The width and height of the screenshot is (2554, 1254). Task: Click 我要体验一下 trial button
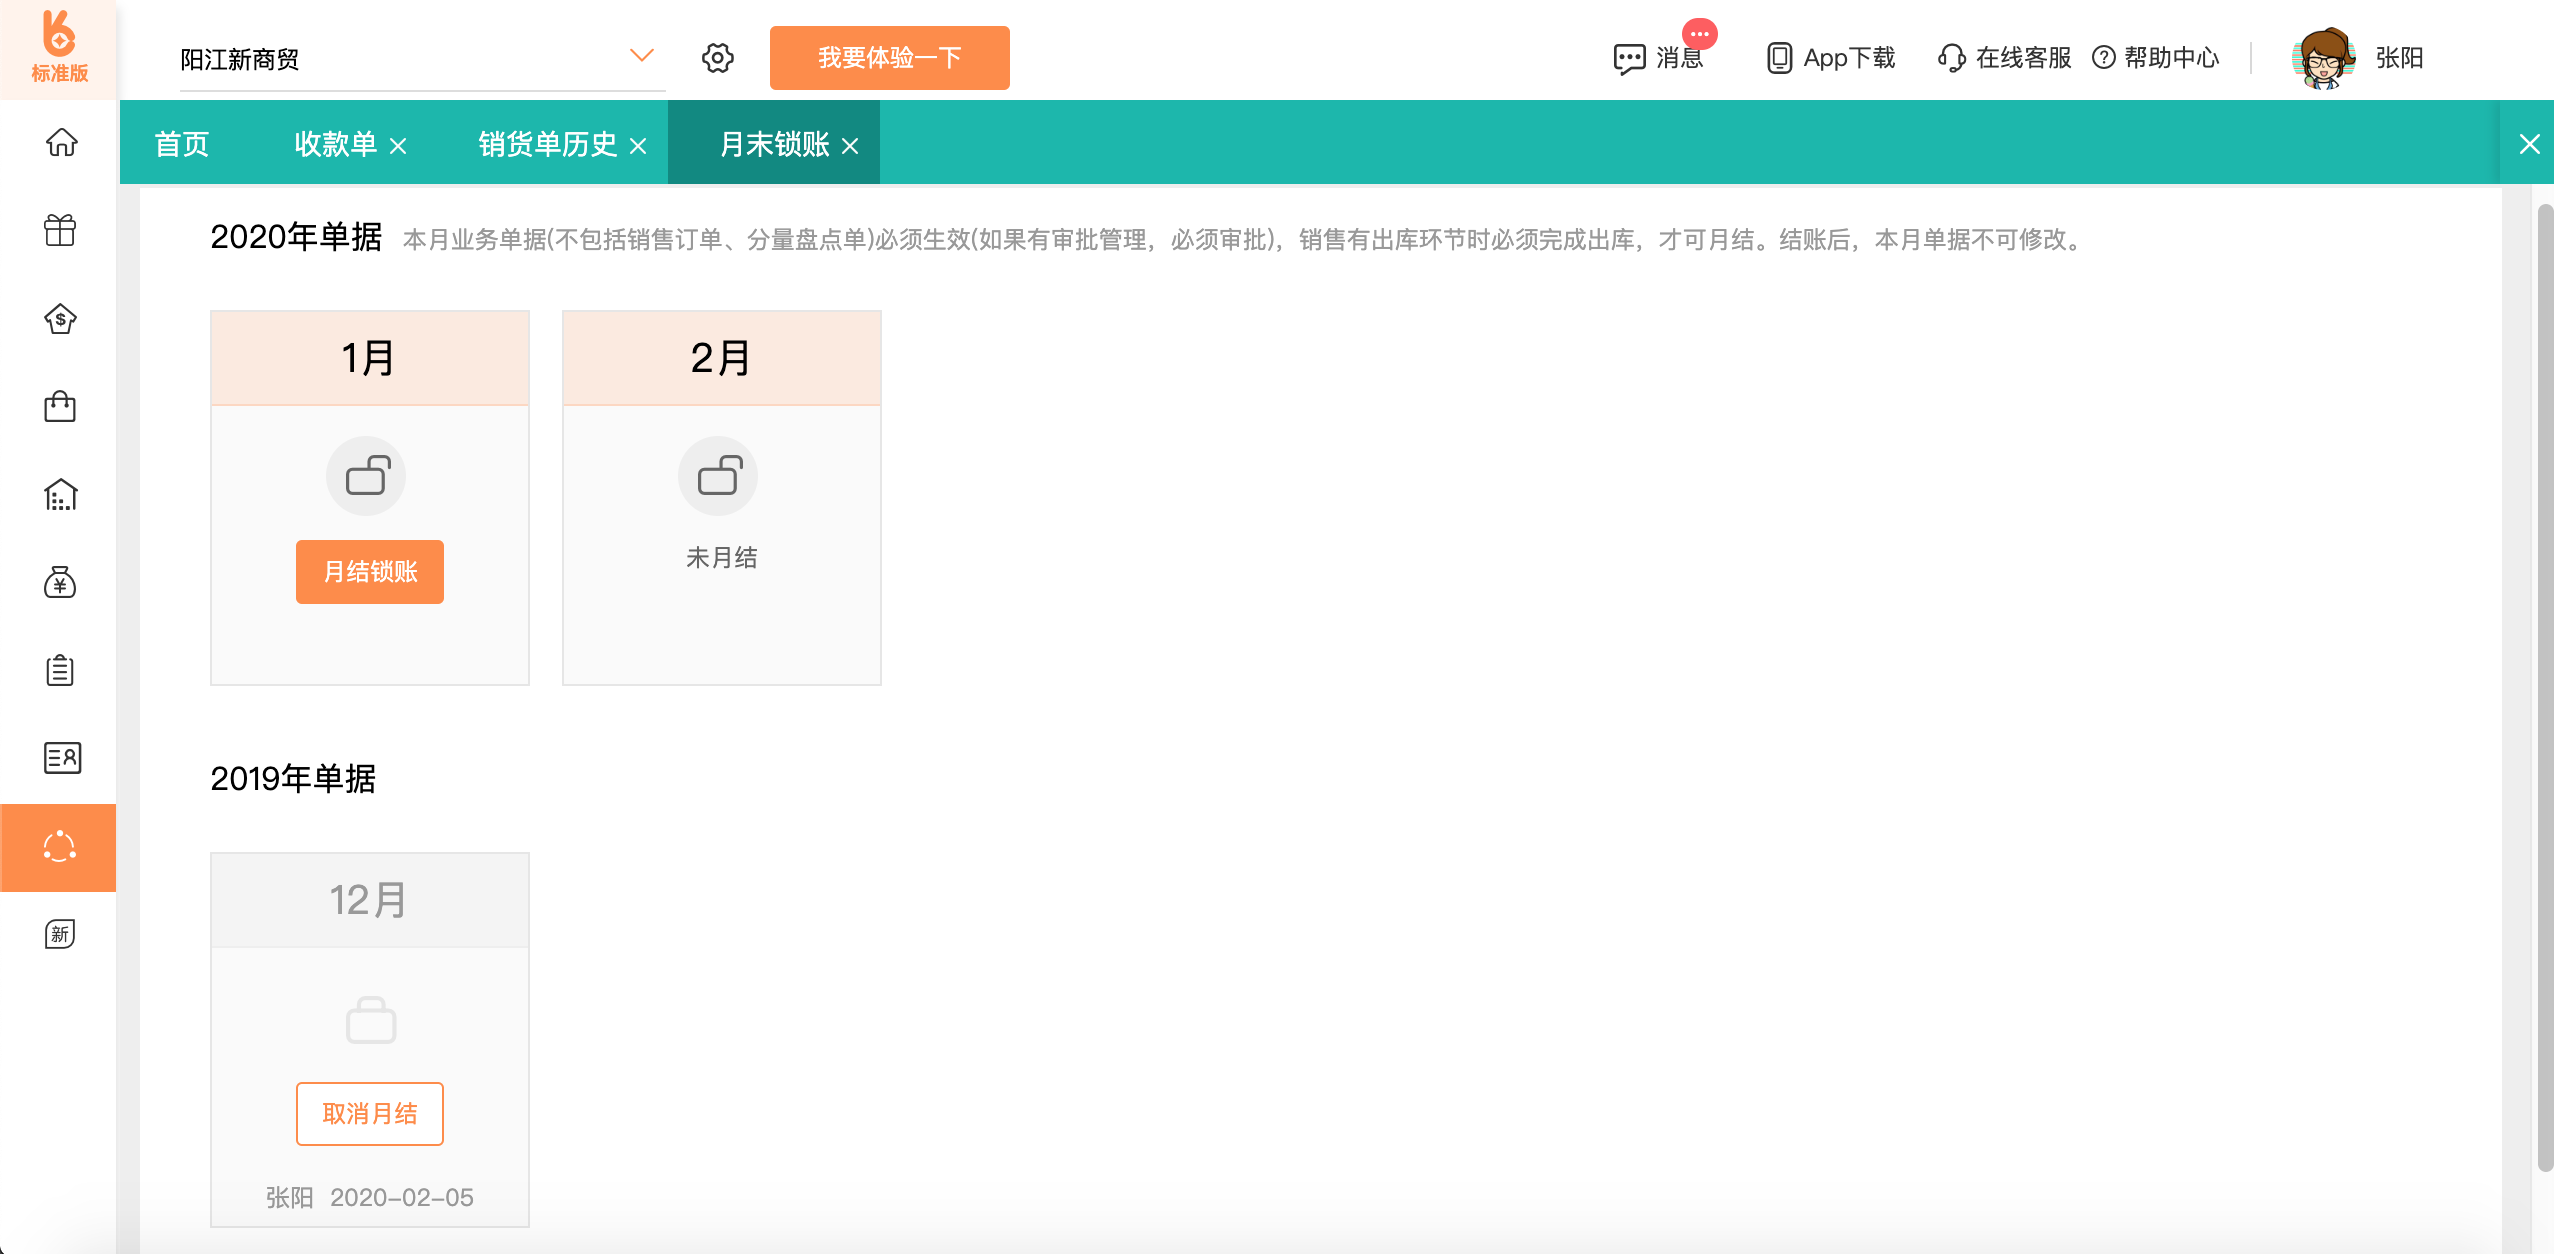tap(891, 59)
